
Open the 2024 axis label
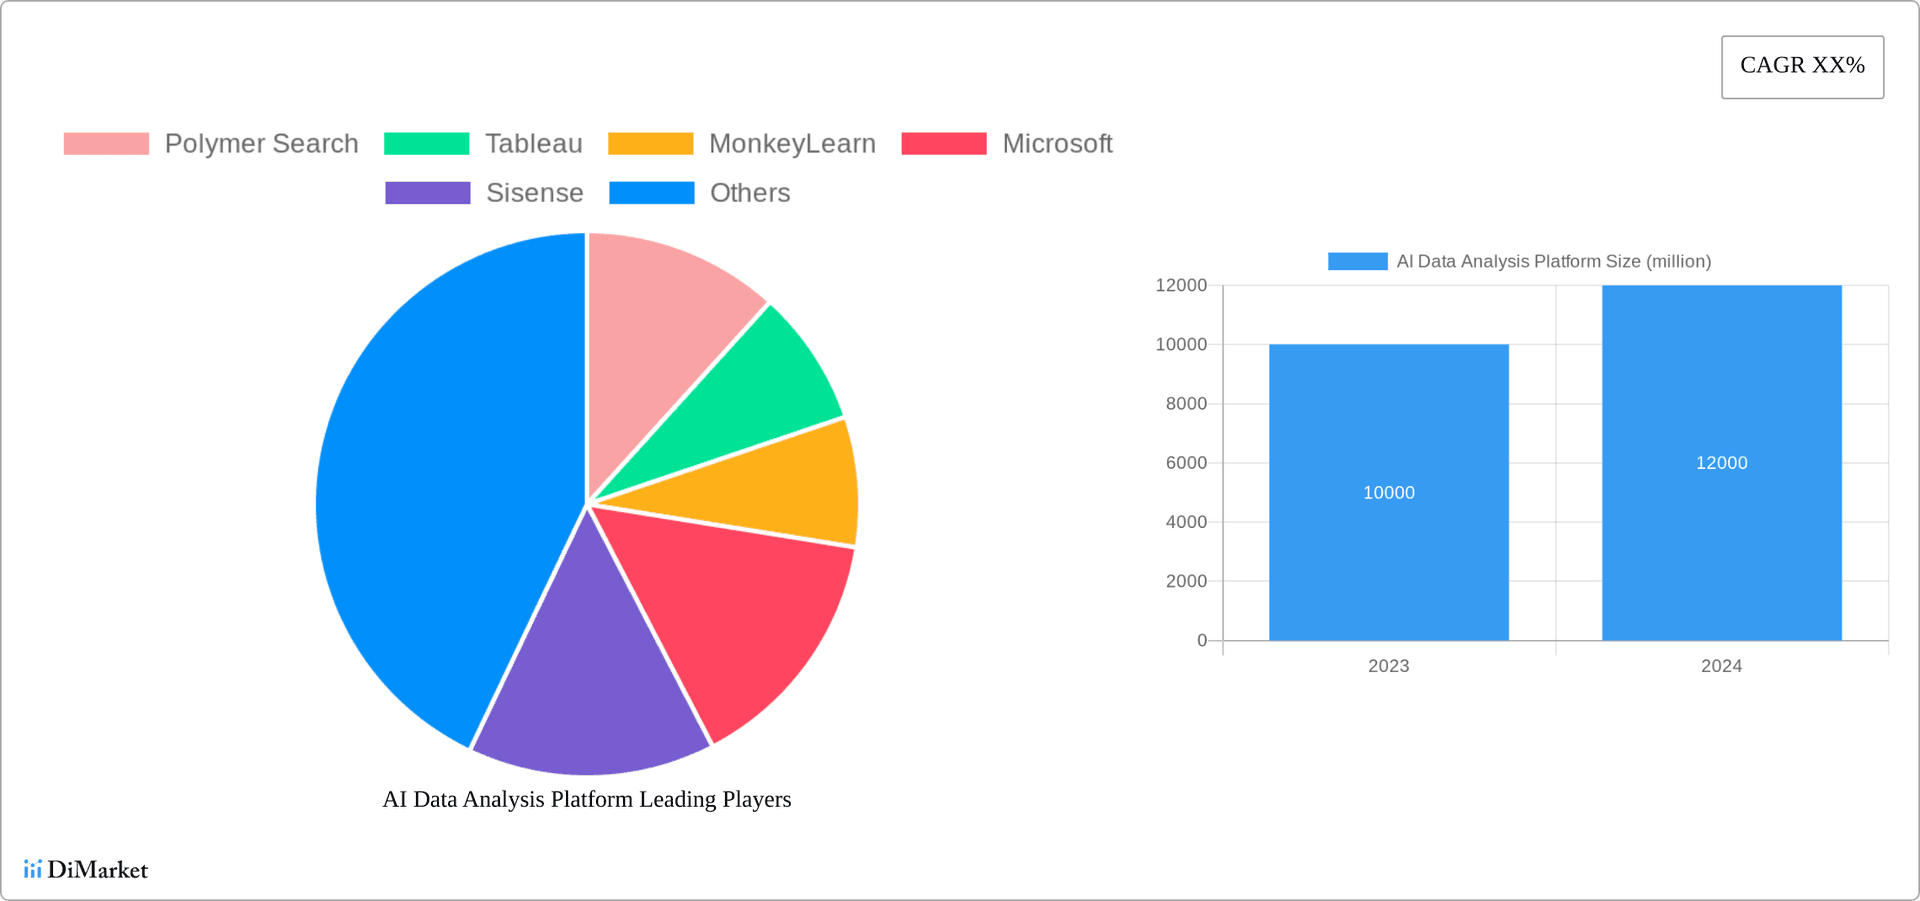coord(1721,665)
